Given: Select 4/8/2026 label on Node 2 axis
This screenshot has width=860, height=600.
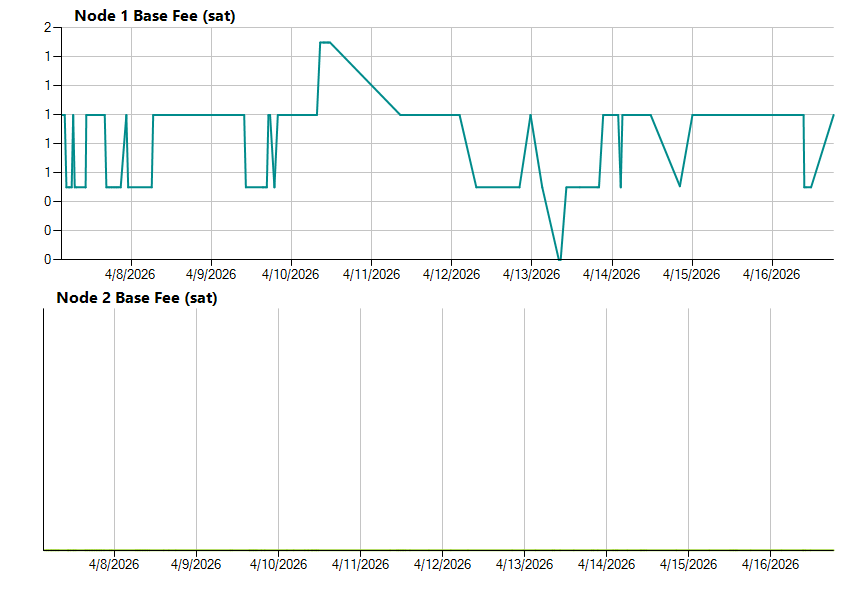Looking at the screenshot, I should pos(113,564).
